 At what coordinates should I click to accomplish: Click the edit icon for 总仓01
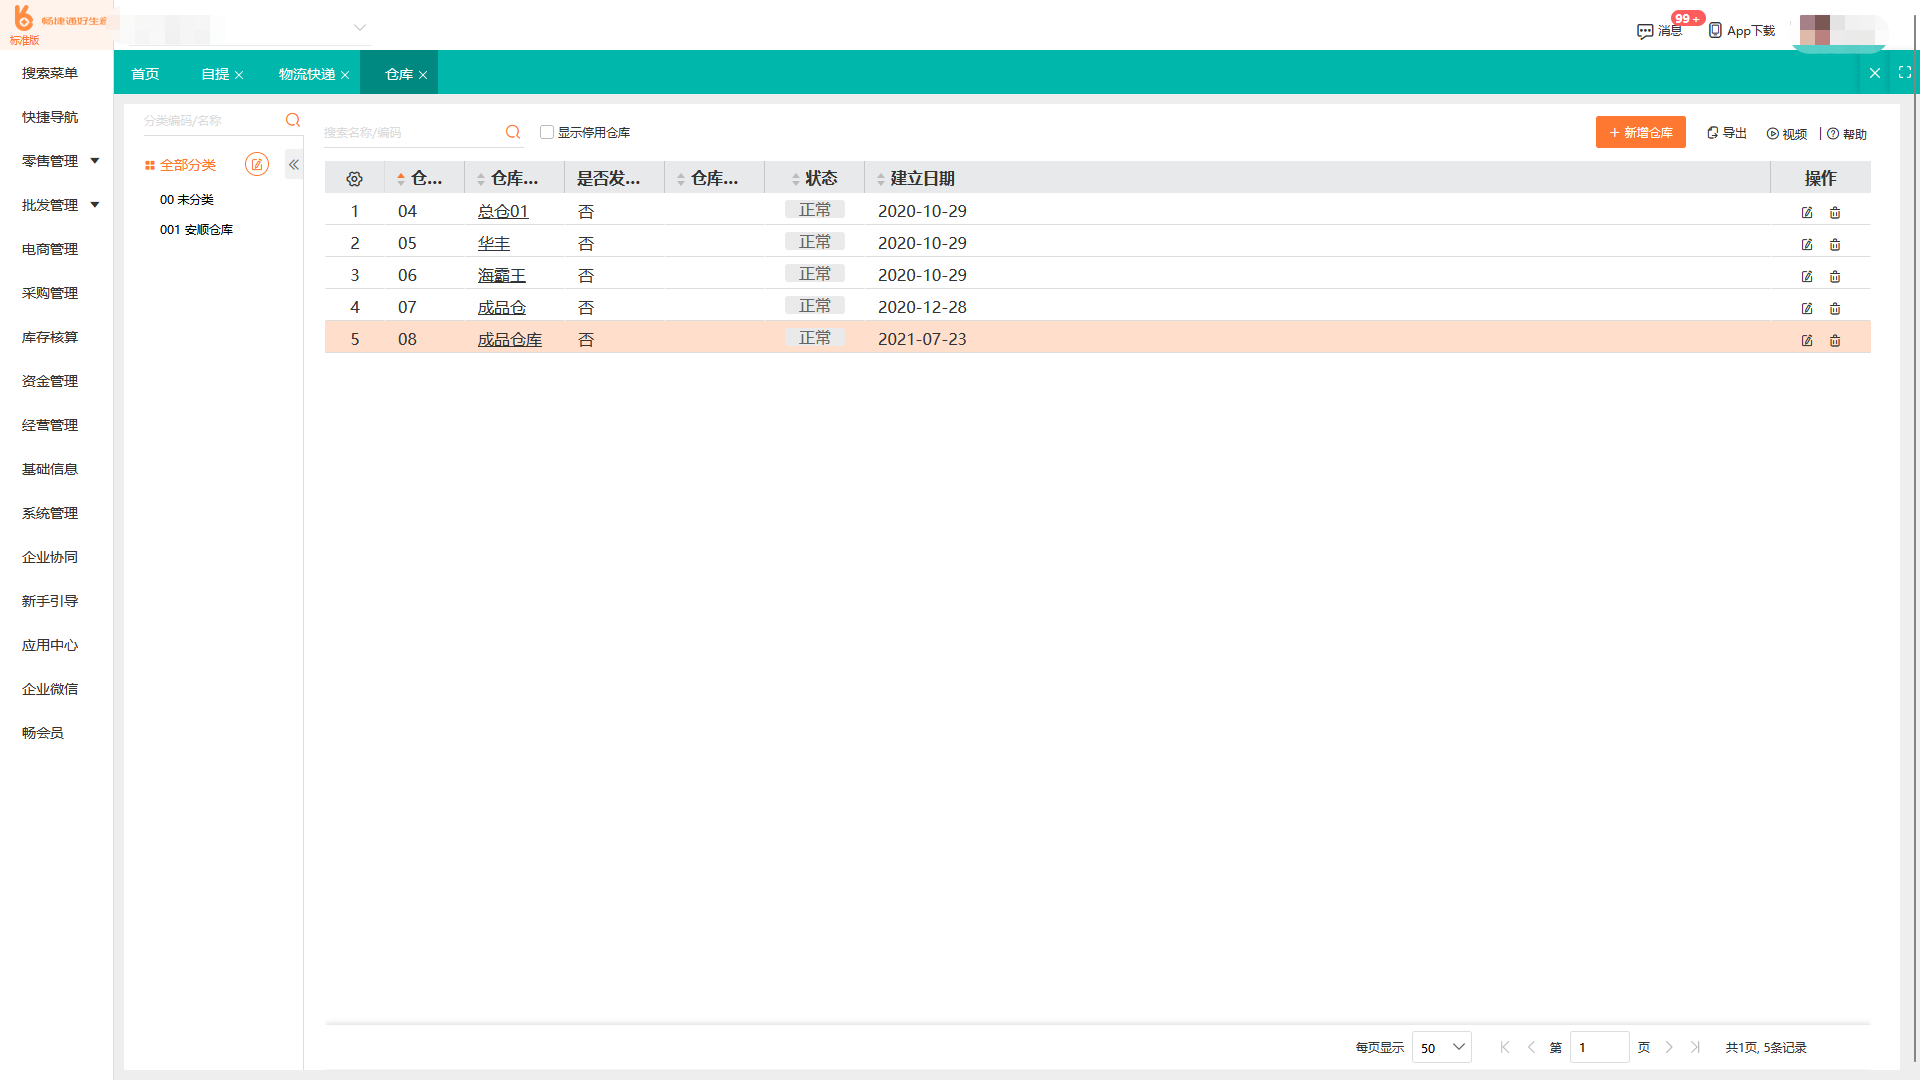(x=1807, y=211)
